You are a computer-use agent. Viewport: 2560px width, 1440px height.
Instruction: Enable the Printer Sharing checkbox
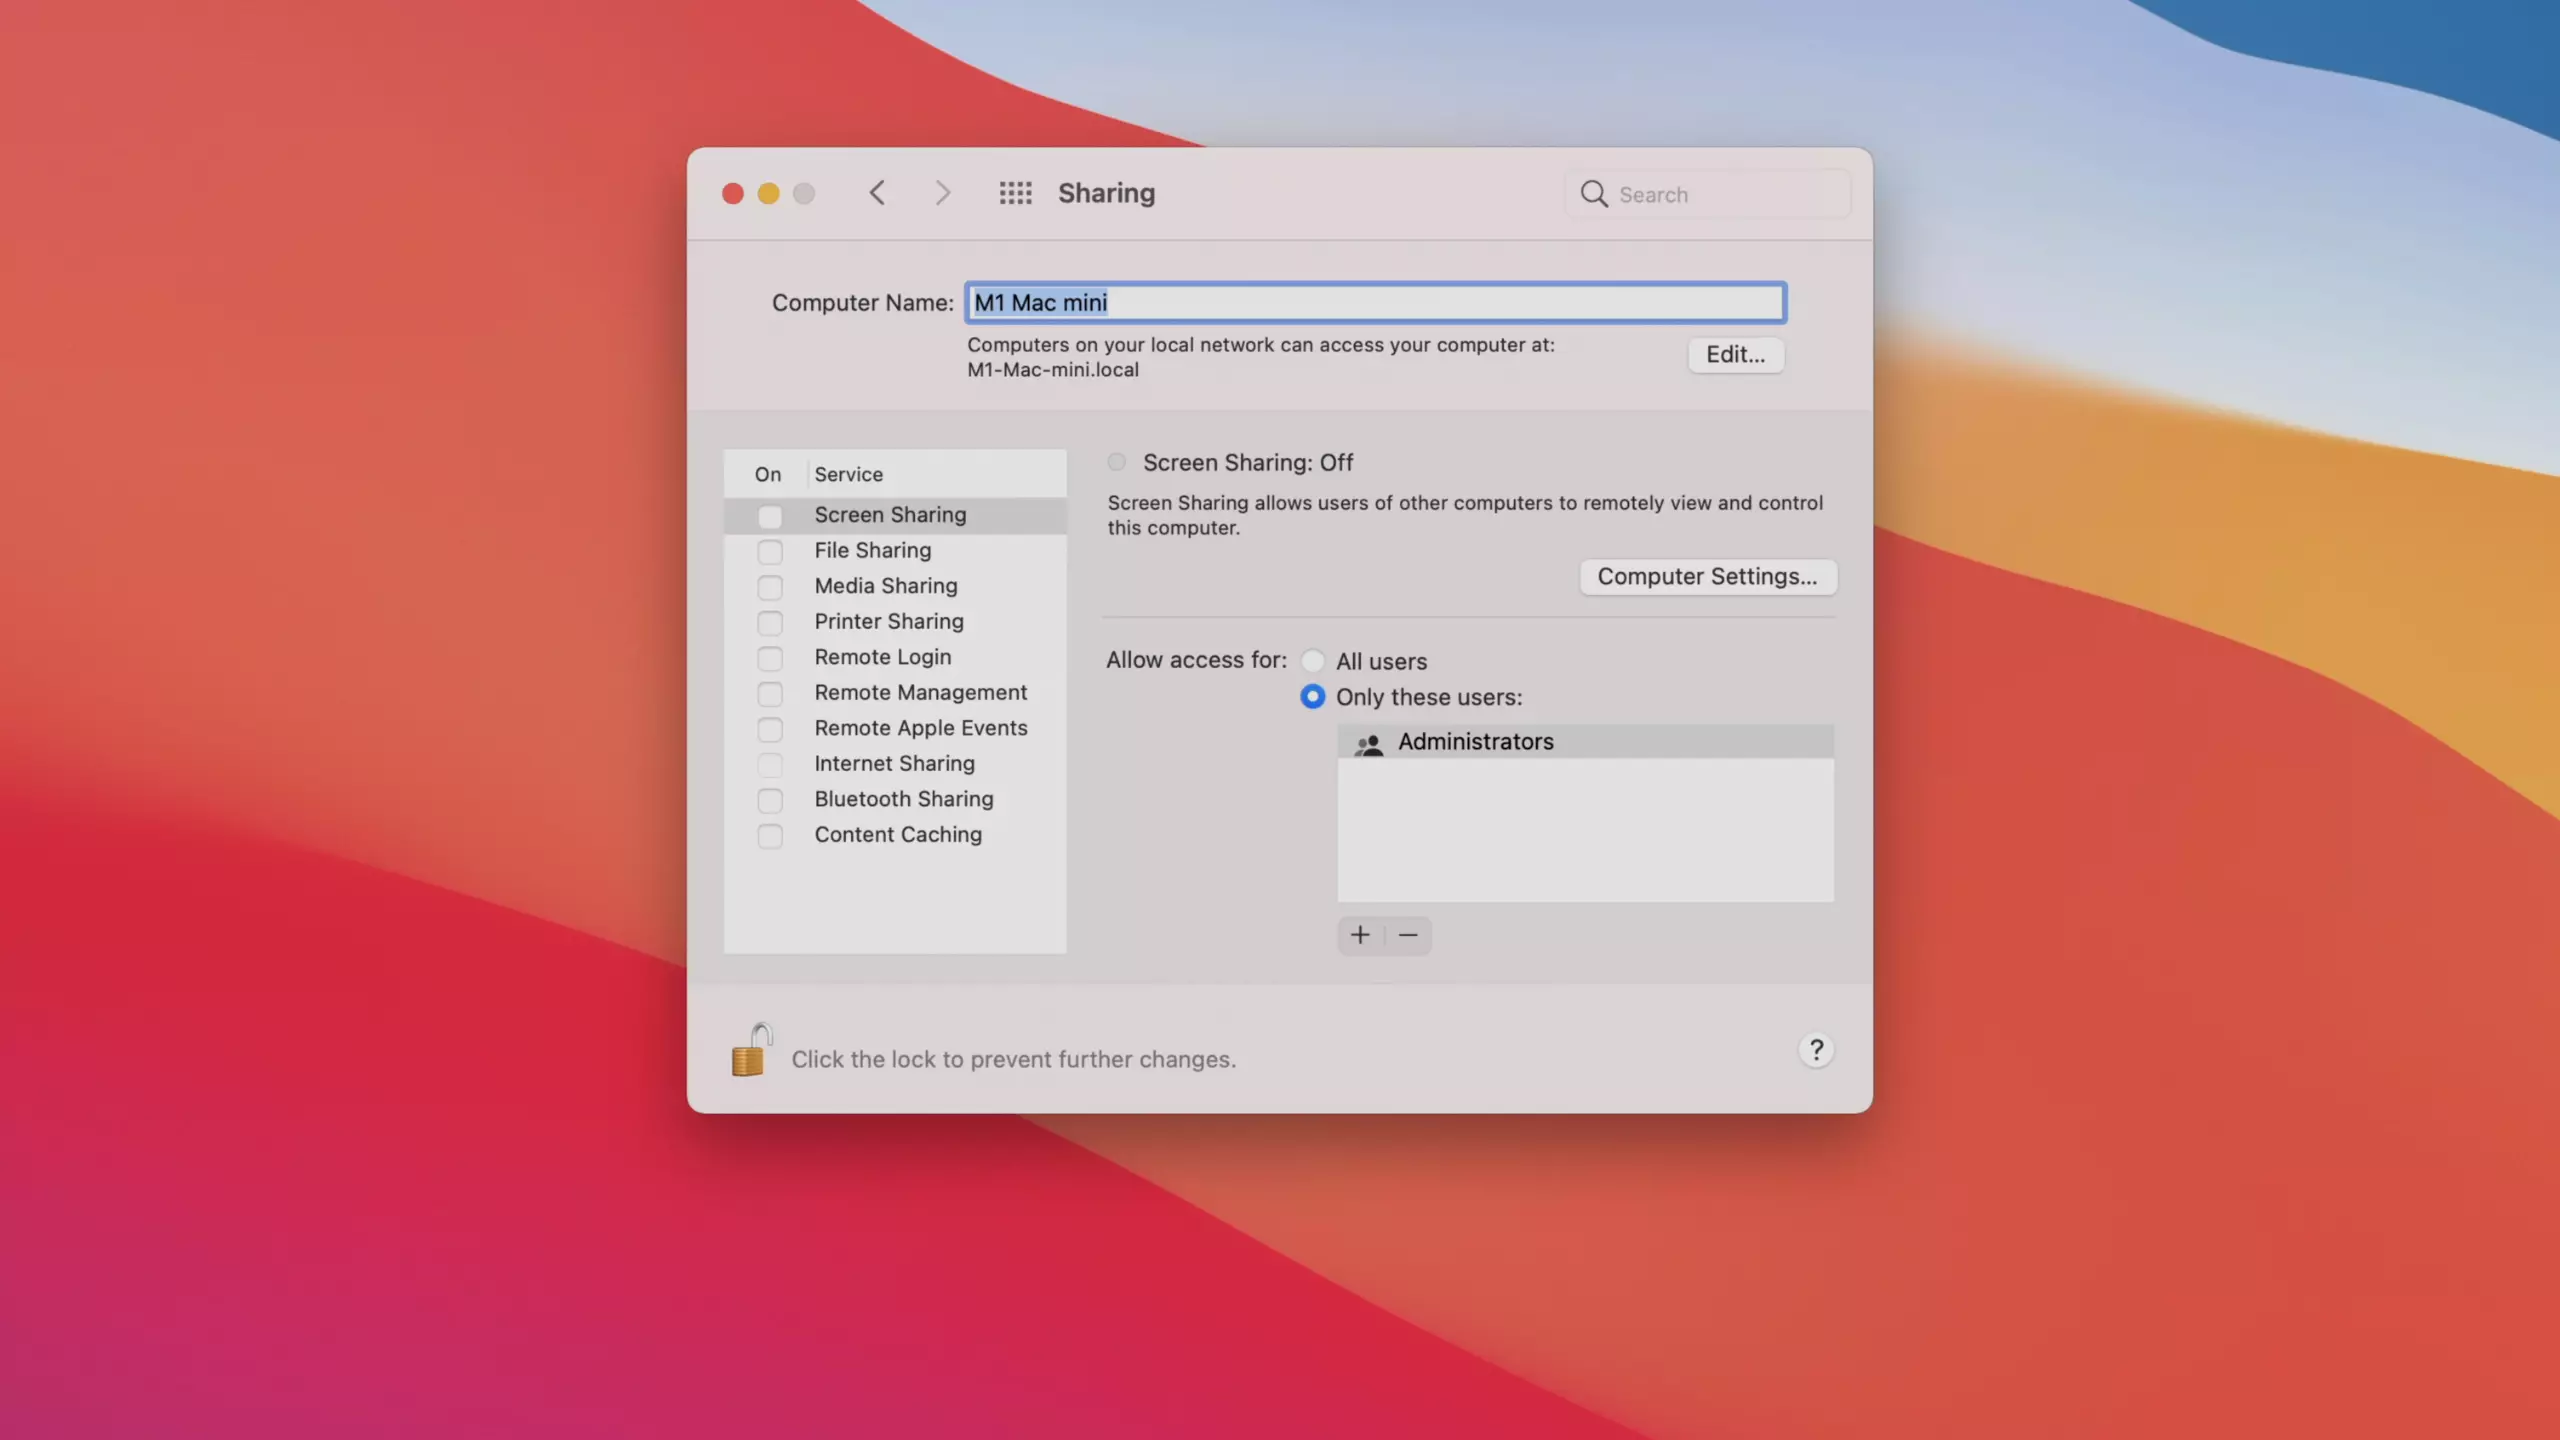point(768,622)
